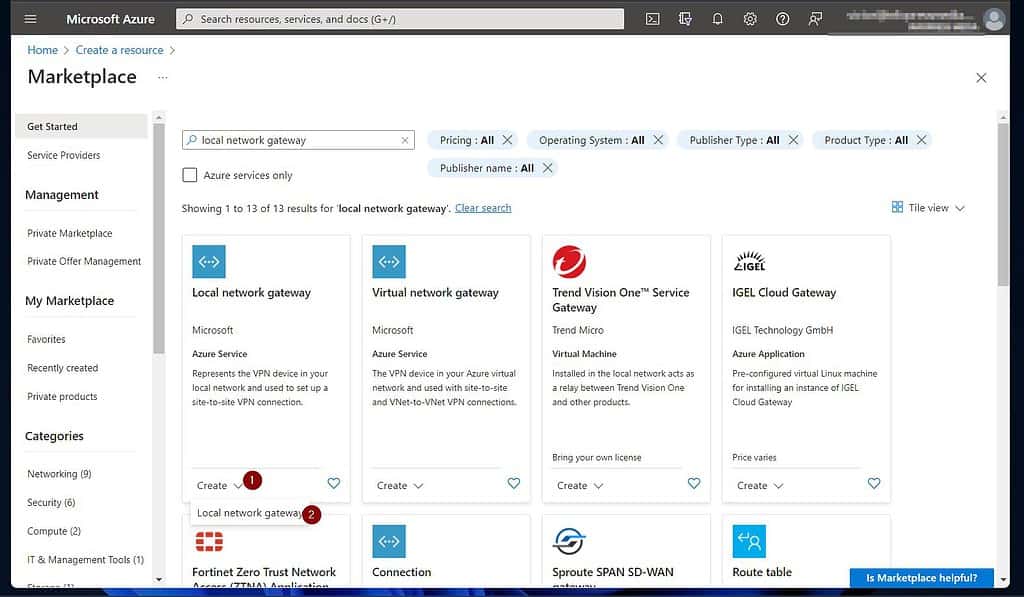Click the Trend Micro red logo

click(x=569, y=261)
